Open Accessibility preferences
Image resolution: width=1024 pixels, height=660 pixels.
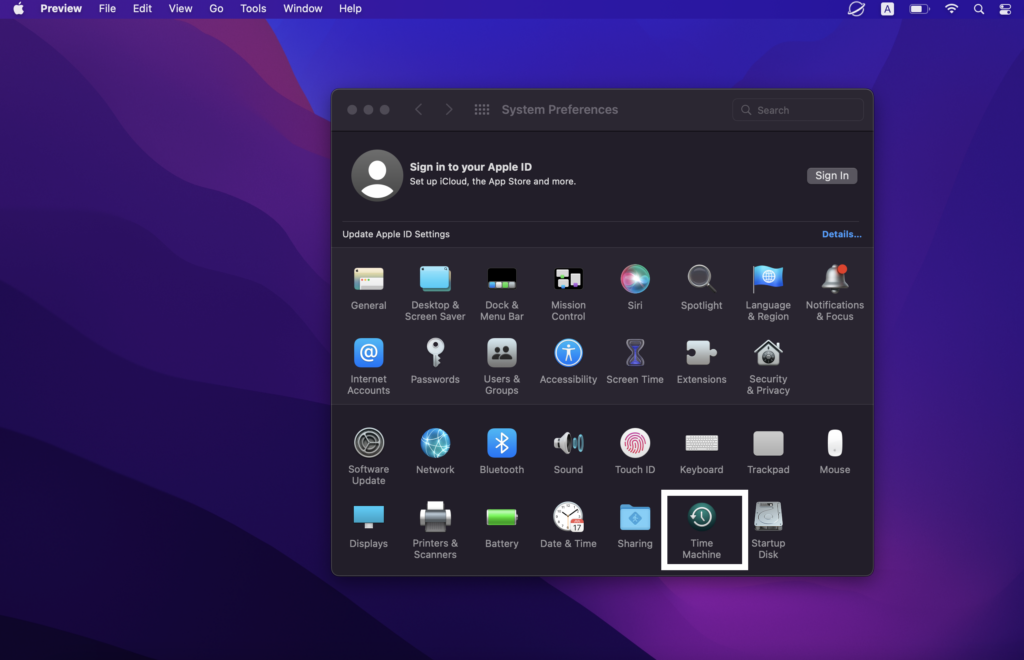tap(568, 361)
